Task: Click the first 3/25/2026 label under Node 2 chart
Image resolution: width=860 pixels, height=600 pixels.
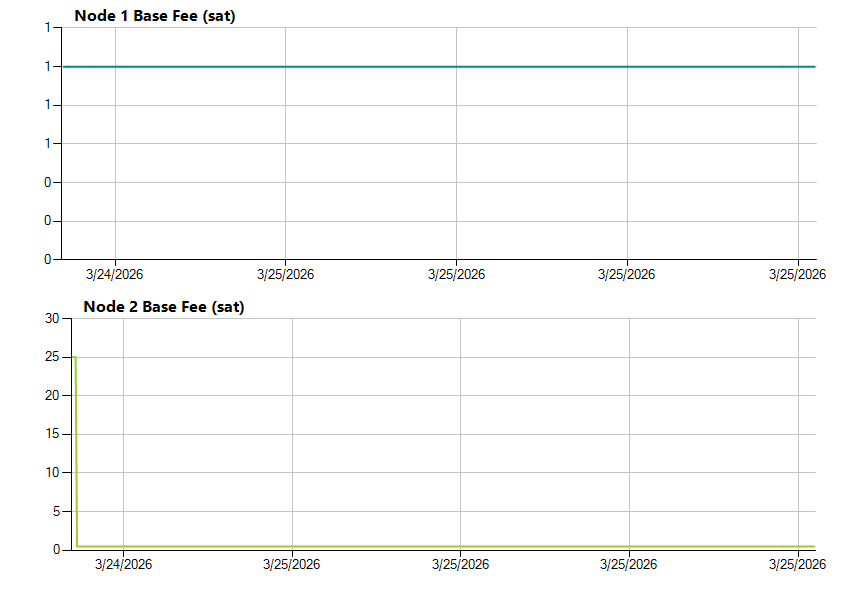Action: [291, 564]
